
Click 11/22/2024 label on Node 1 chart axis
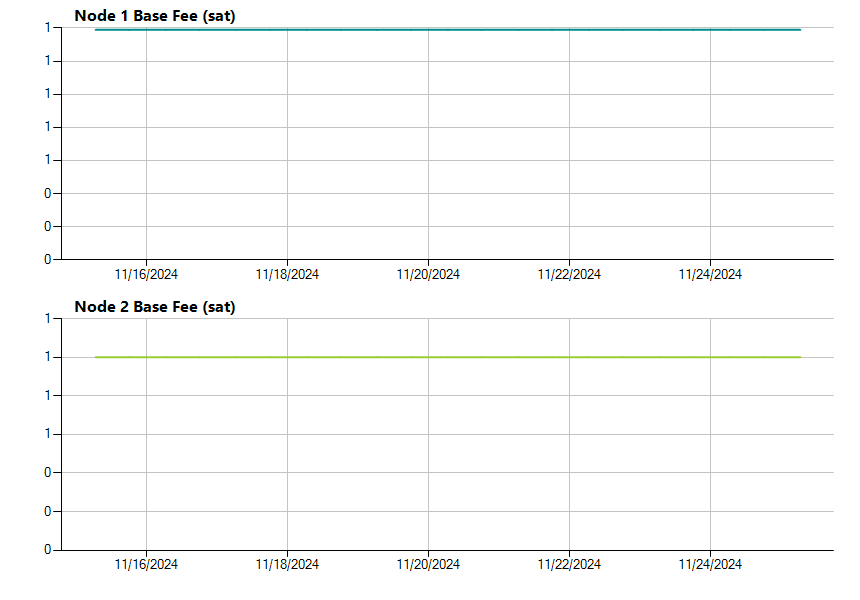(569, 274)
